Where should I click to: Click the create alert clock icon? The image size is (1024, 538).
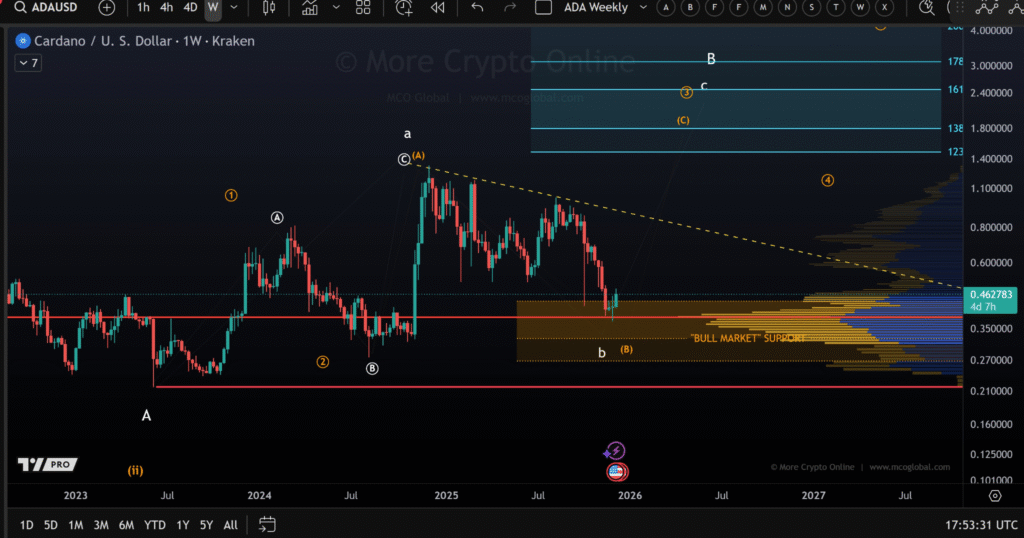coord(404,8)
